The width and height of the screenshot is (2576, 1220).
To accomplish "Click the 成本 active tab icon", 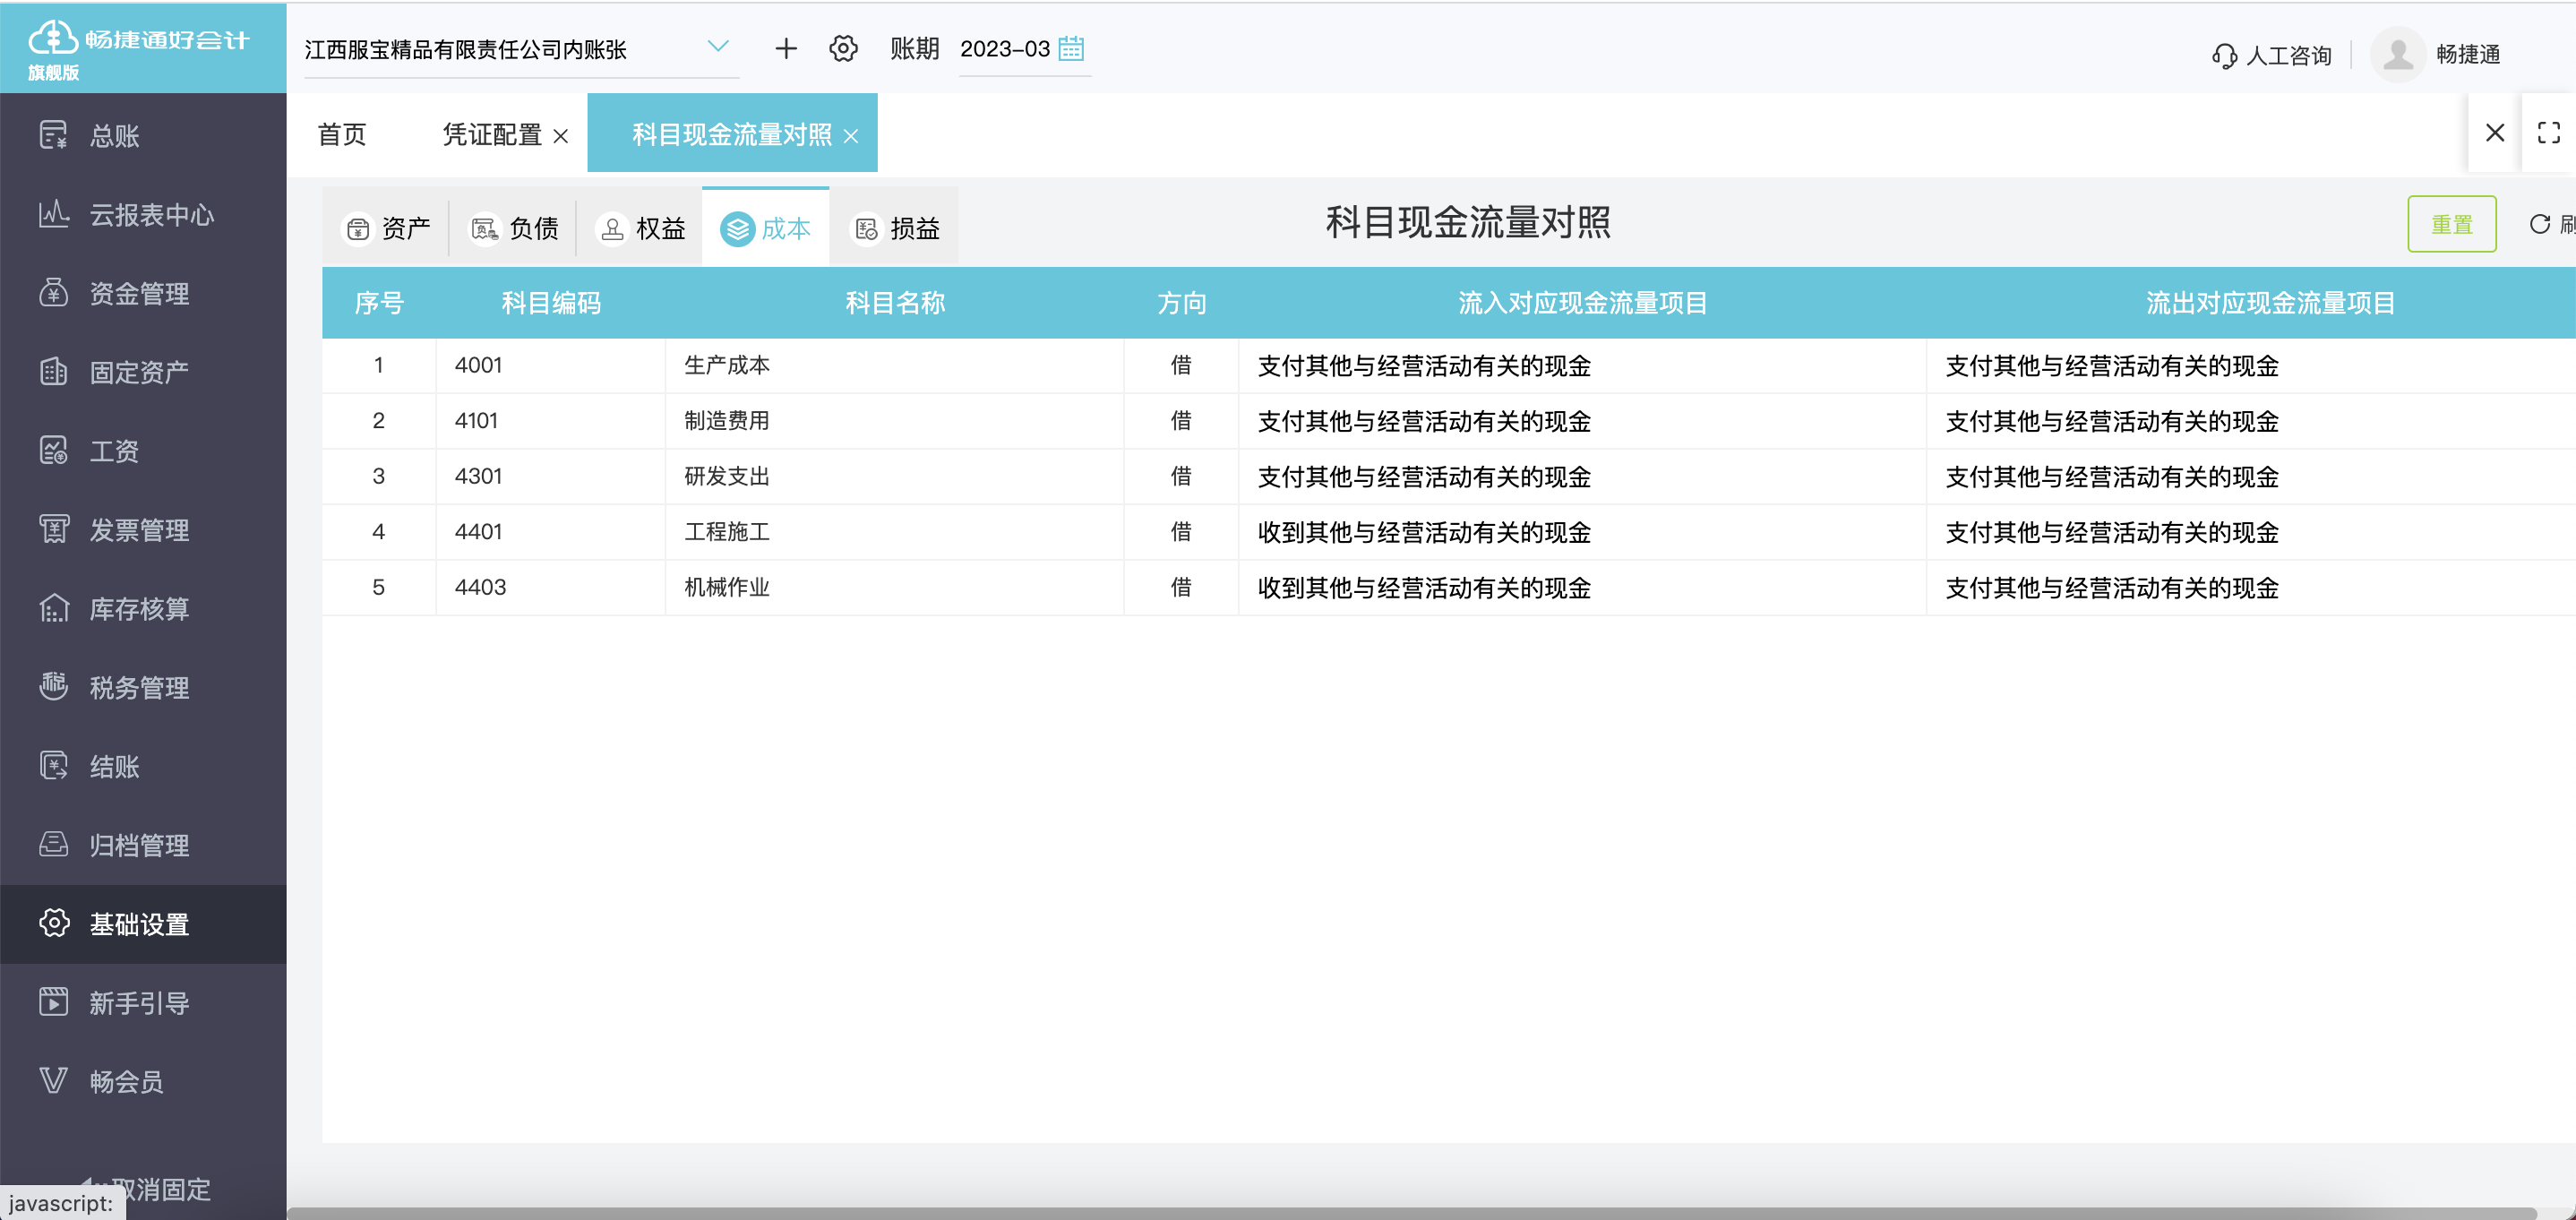I will [734, 228].
